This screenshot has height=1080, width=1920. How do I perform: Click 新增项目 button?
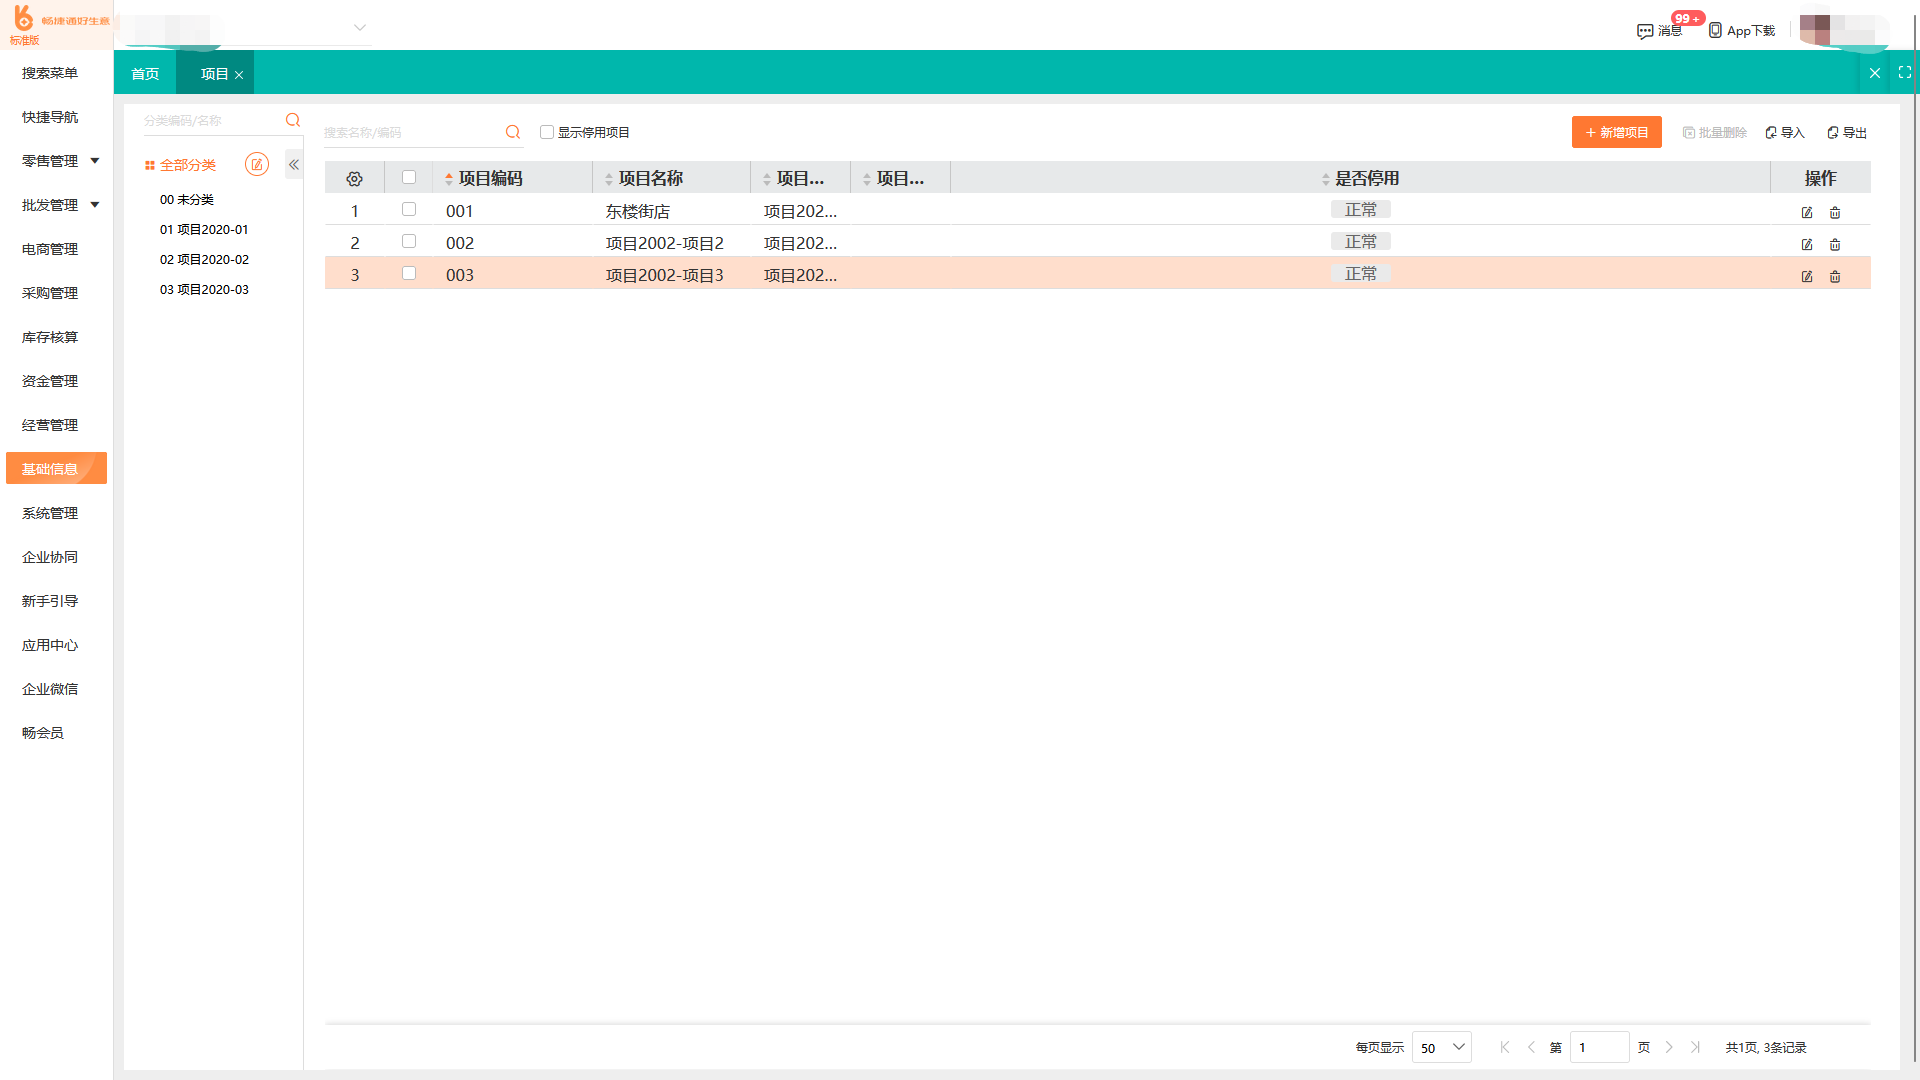pos(1615,132)
